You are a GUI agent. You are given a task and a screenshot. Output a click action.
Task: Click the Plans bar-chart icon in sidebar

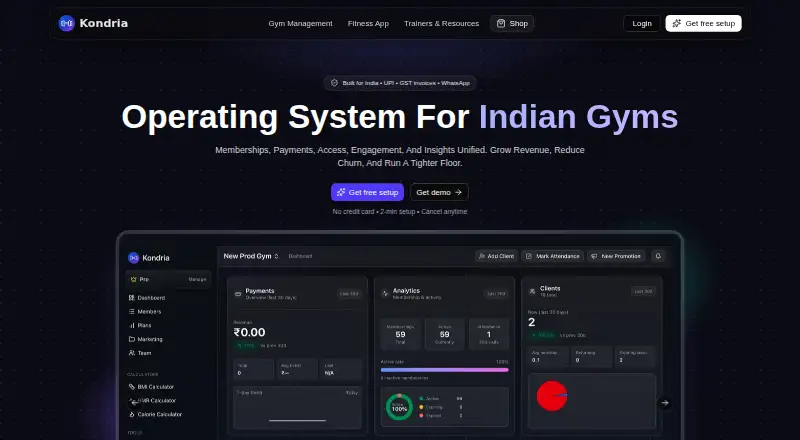[x=132, y=325]
